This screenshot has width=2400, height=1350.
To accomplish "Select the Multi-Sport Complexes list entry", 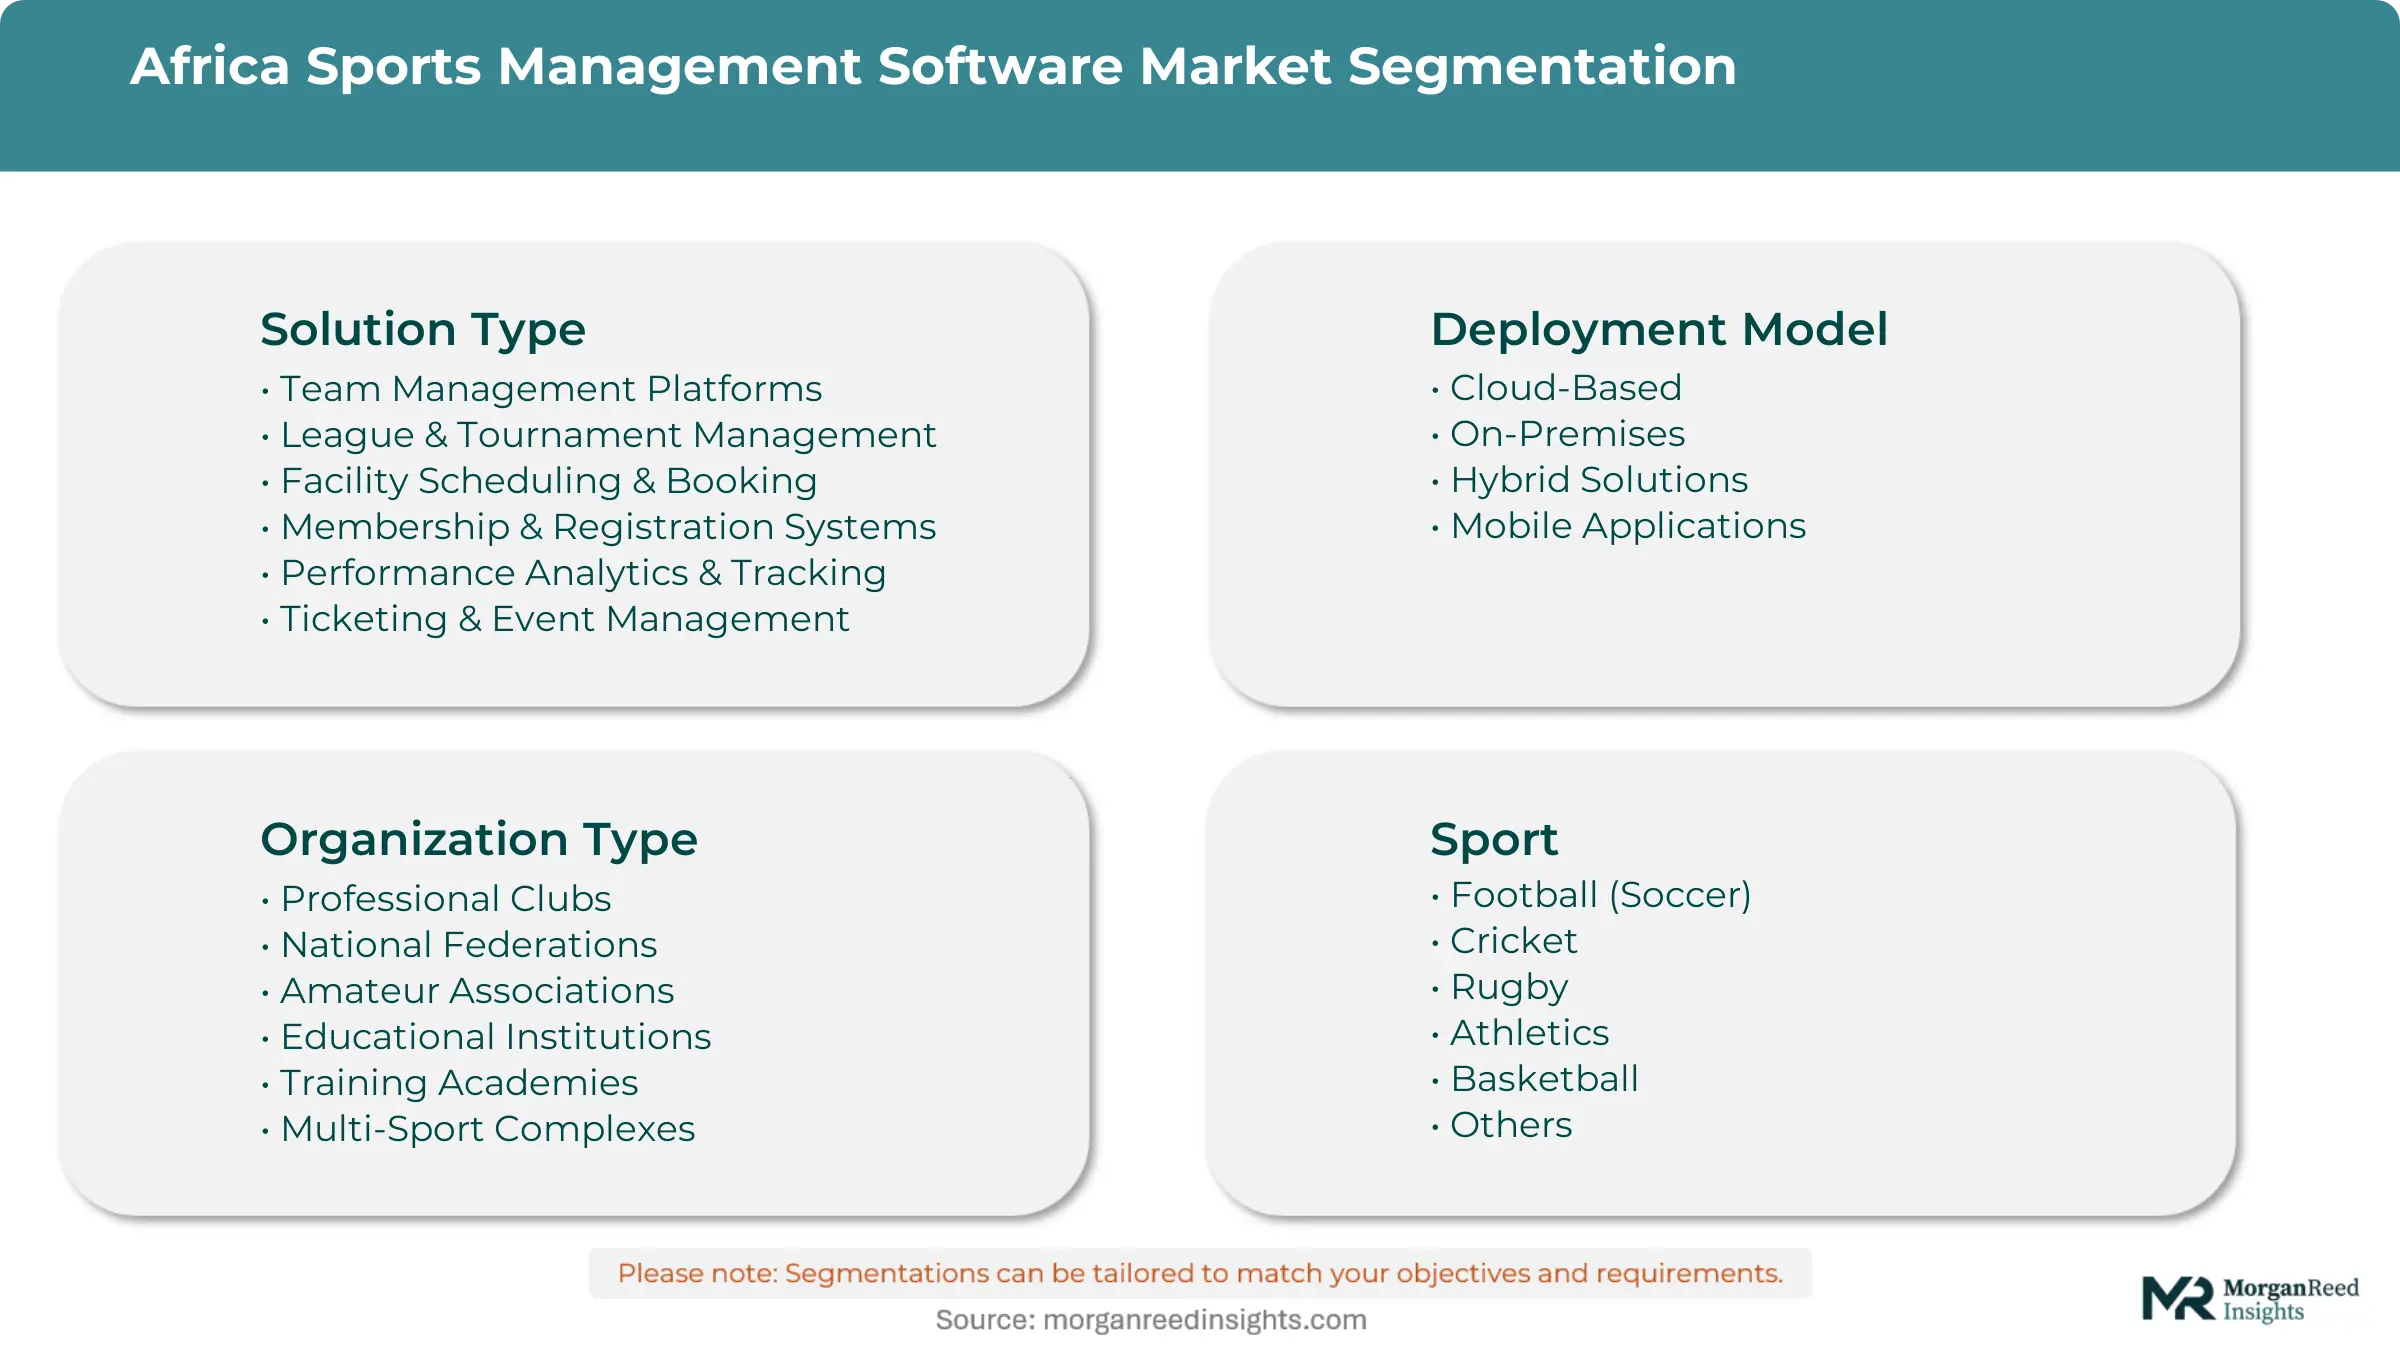I will click(488, 1130).
